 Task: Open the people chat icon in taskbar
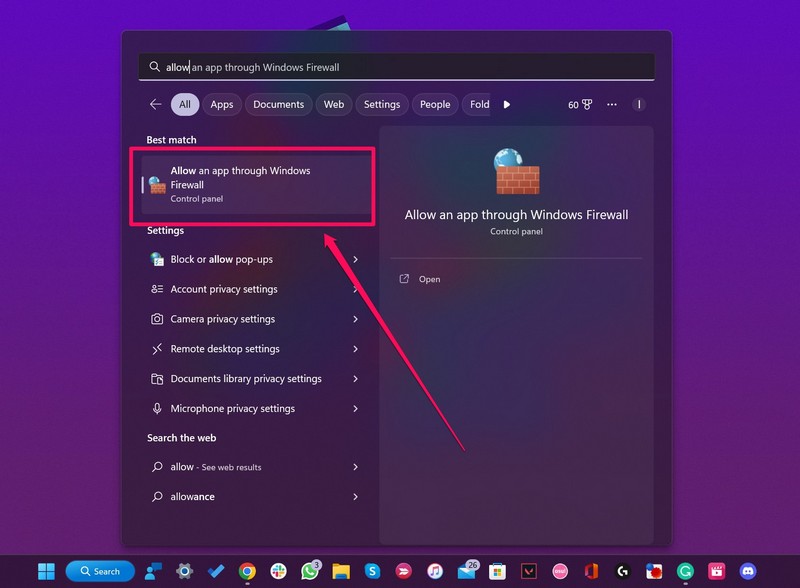click(x=153, y=571)
